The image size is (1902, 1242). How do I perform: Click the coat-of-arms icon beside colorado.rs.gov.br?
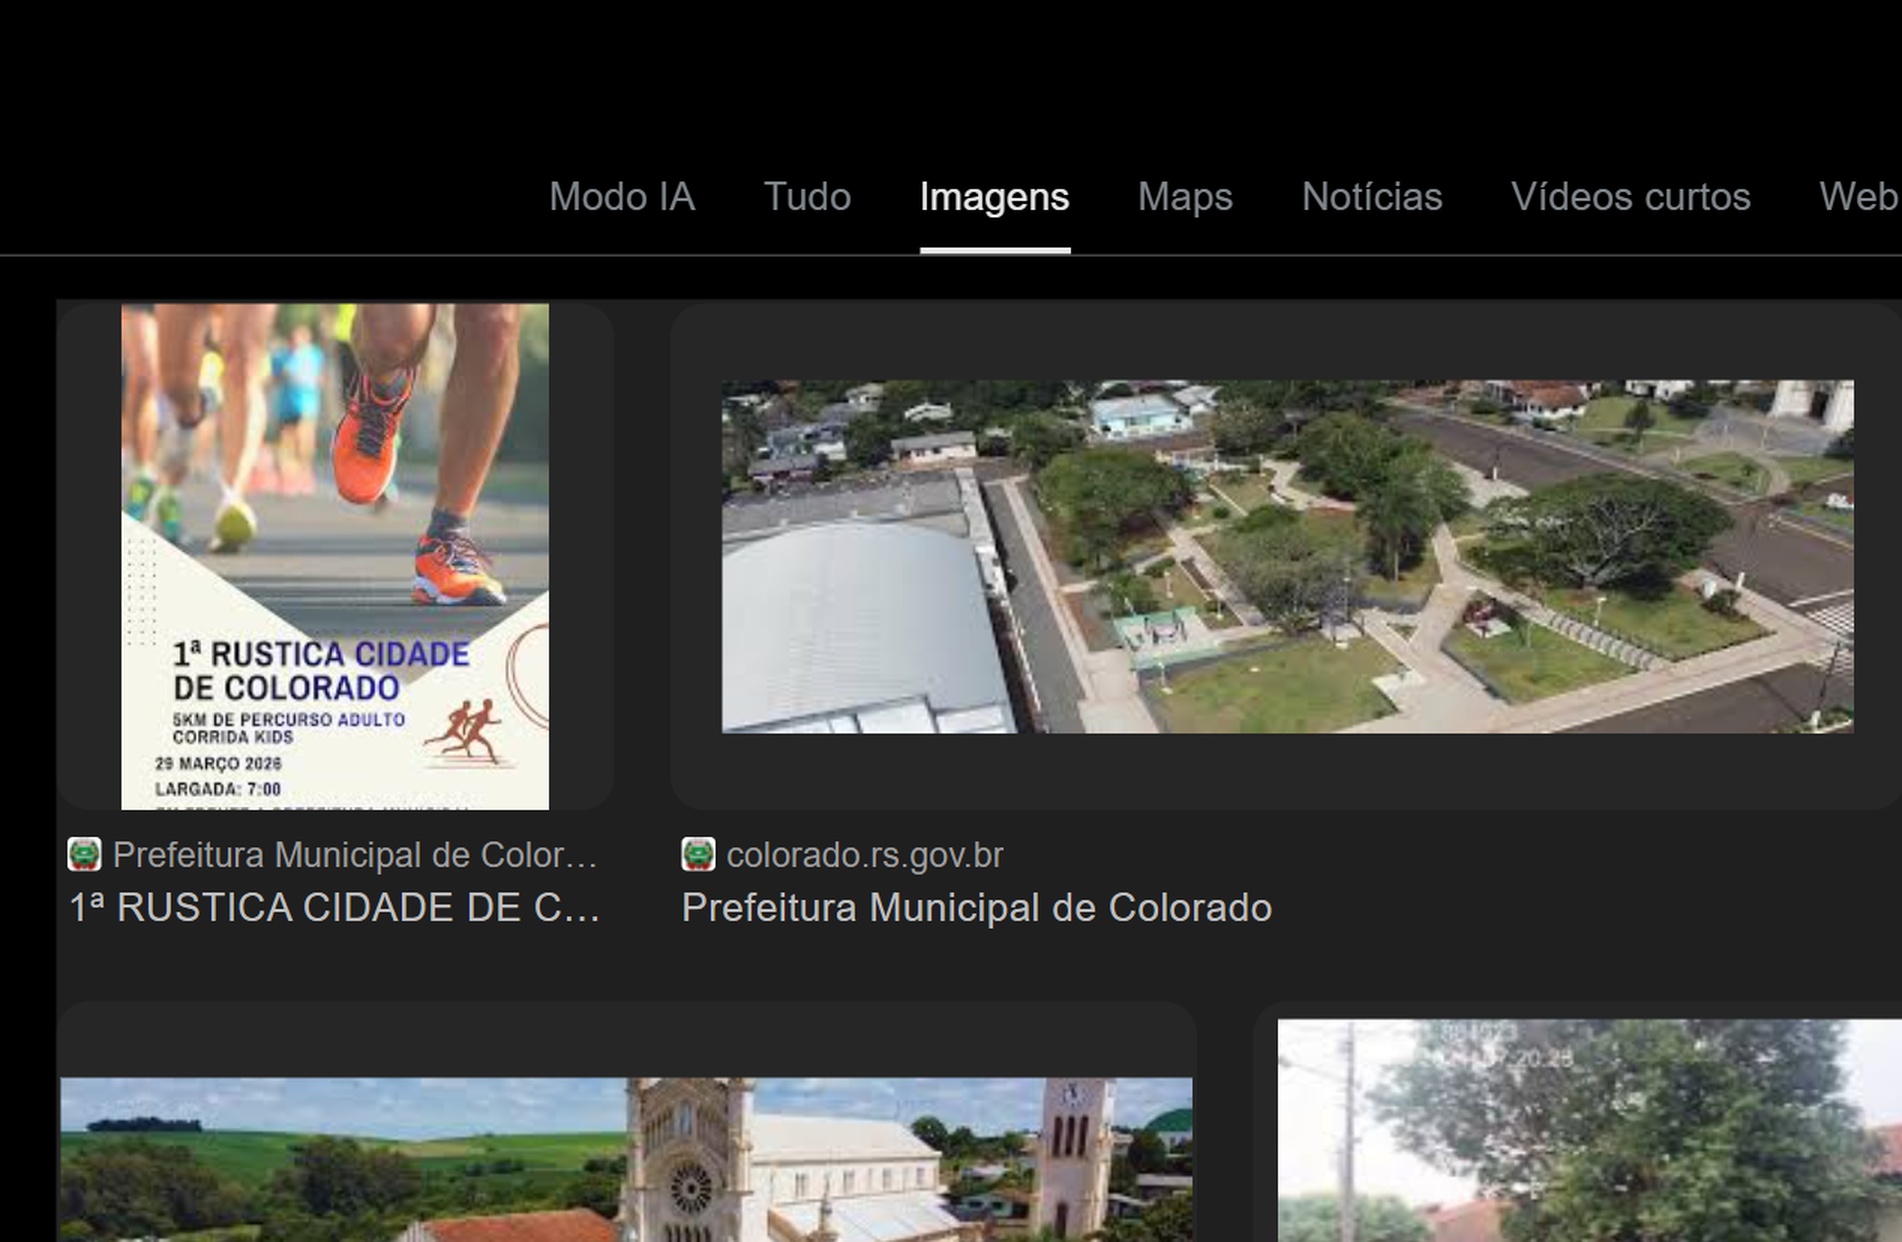(698, 855)
